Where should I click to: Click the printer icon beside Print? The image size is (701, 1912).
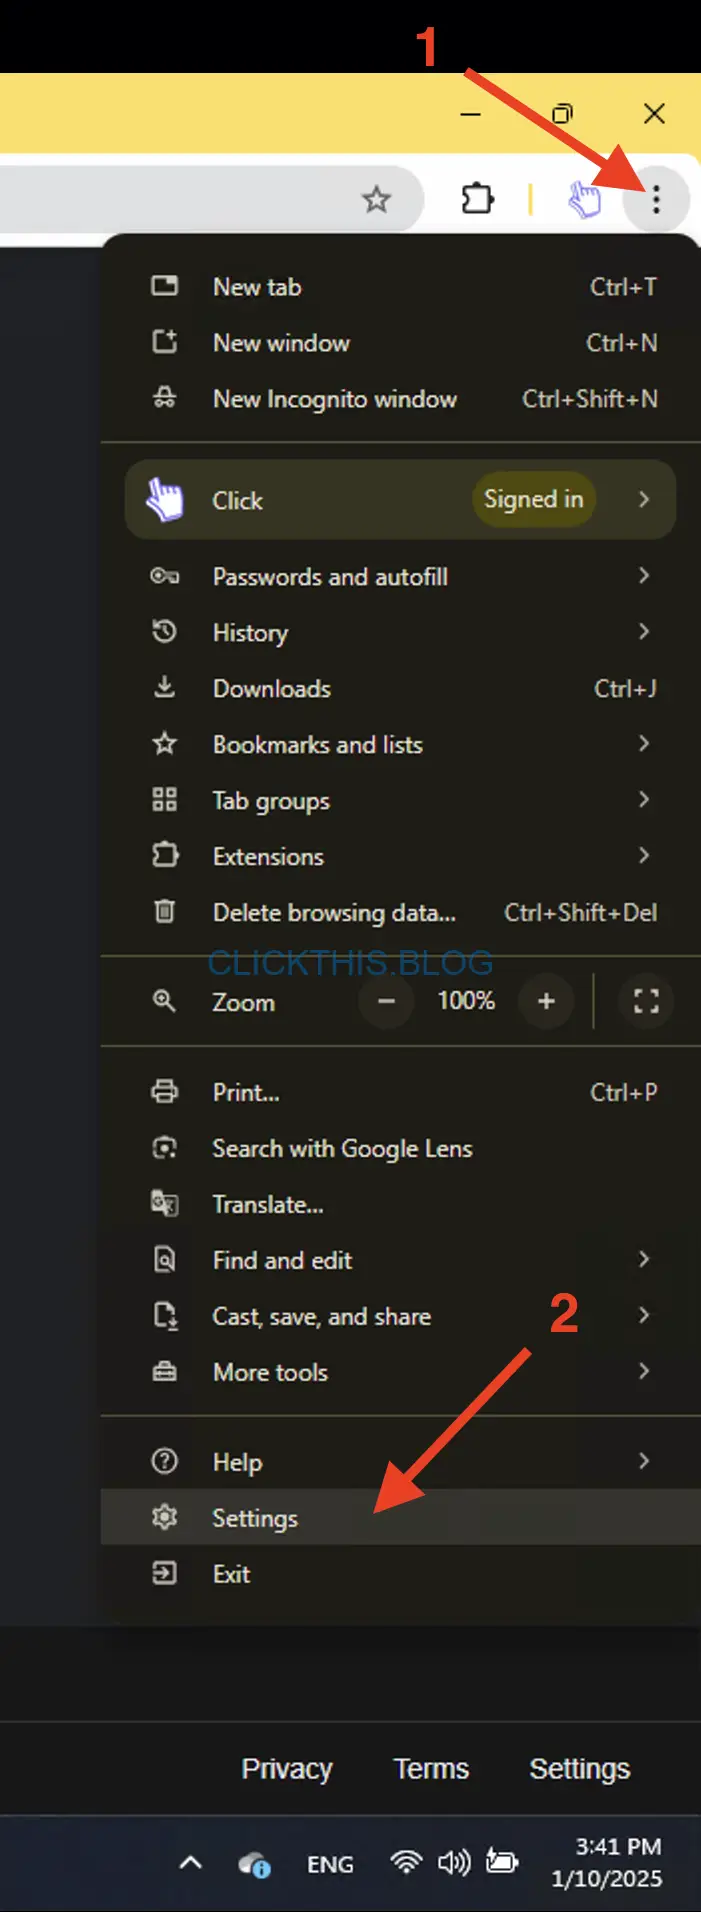164,1092
